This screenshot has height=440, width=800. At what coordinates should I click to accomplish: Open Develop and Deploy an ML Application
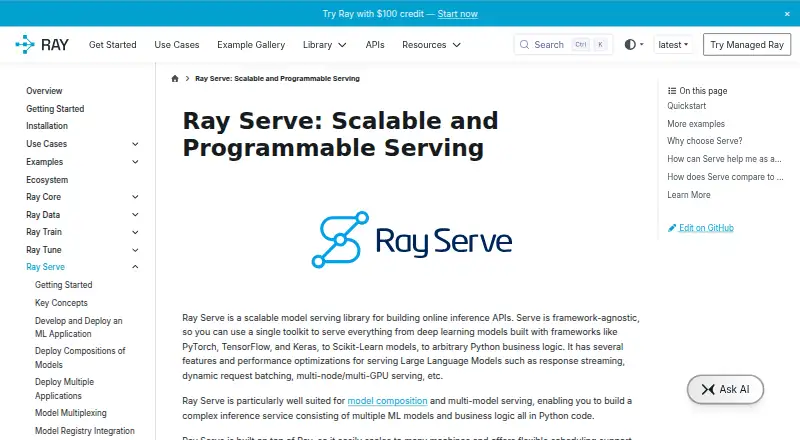[x=79, y=327]
